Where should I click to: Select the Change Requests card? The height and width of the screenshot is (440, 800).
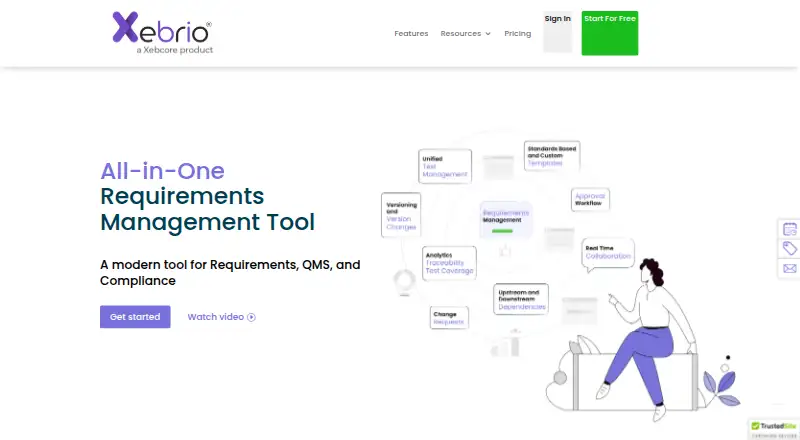449,317
